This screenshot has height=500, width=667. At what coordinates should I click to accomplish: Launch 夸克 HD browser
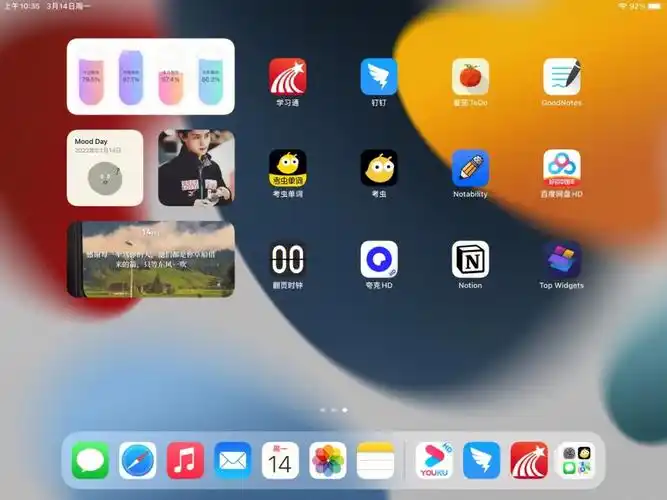379,260
